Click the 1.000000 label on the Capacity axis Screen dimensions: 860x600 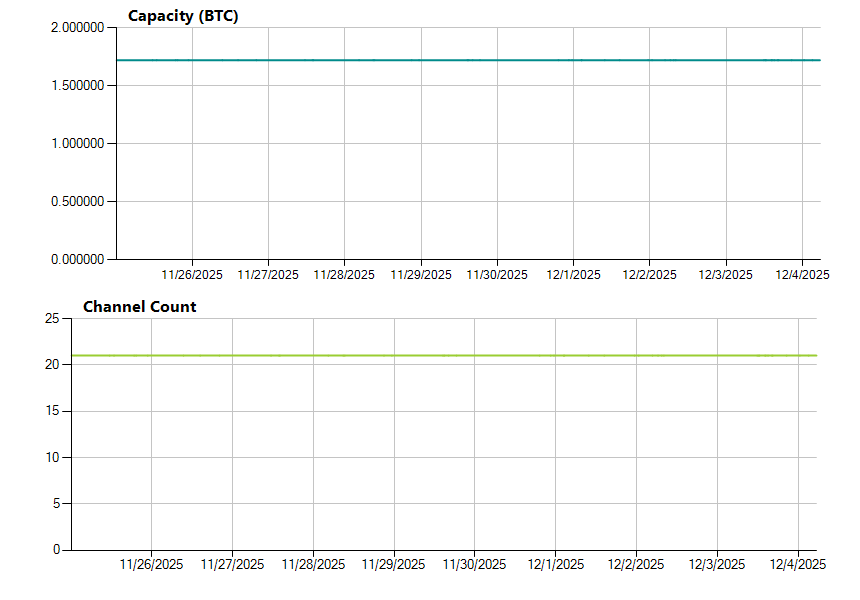77,144
